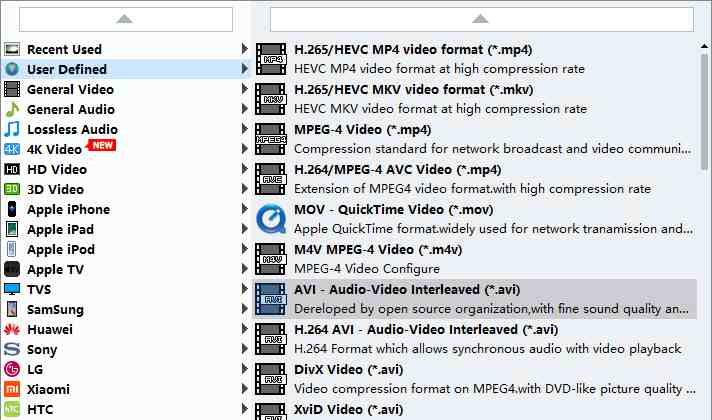
Task: Select the QuickTime MOV format icon
Action: [271, 218]
